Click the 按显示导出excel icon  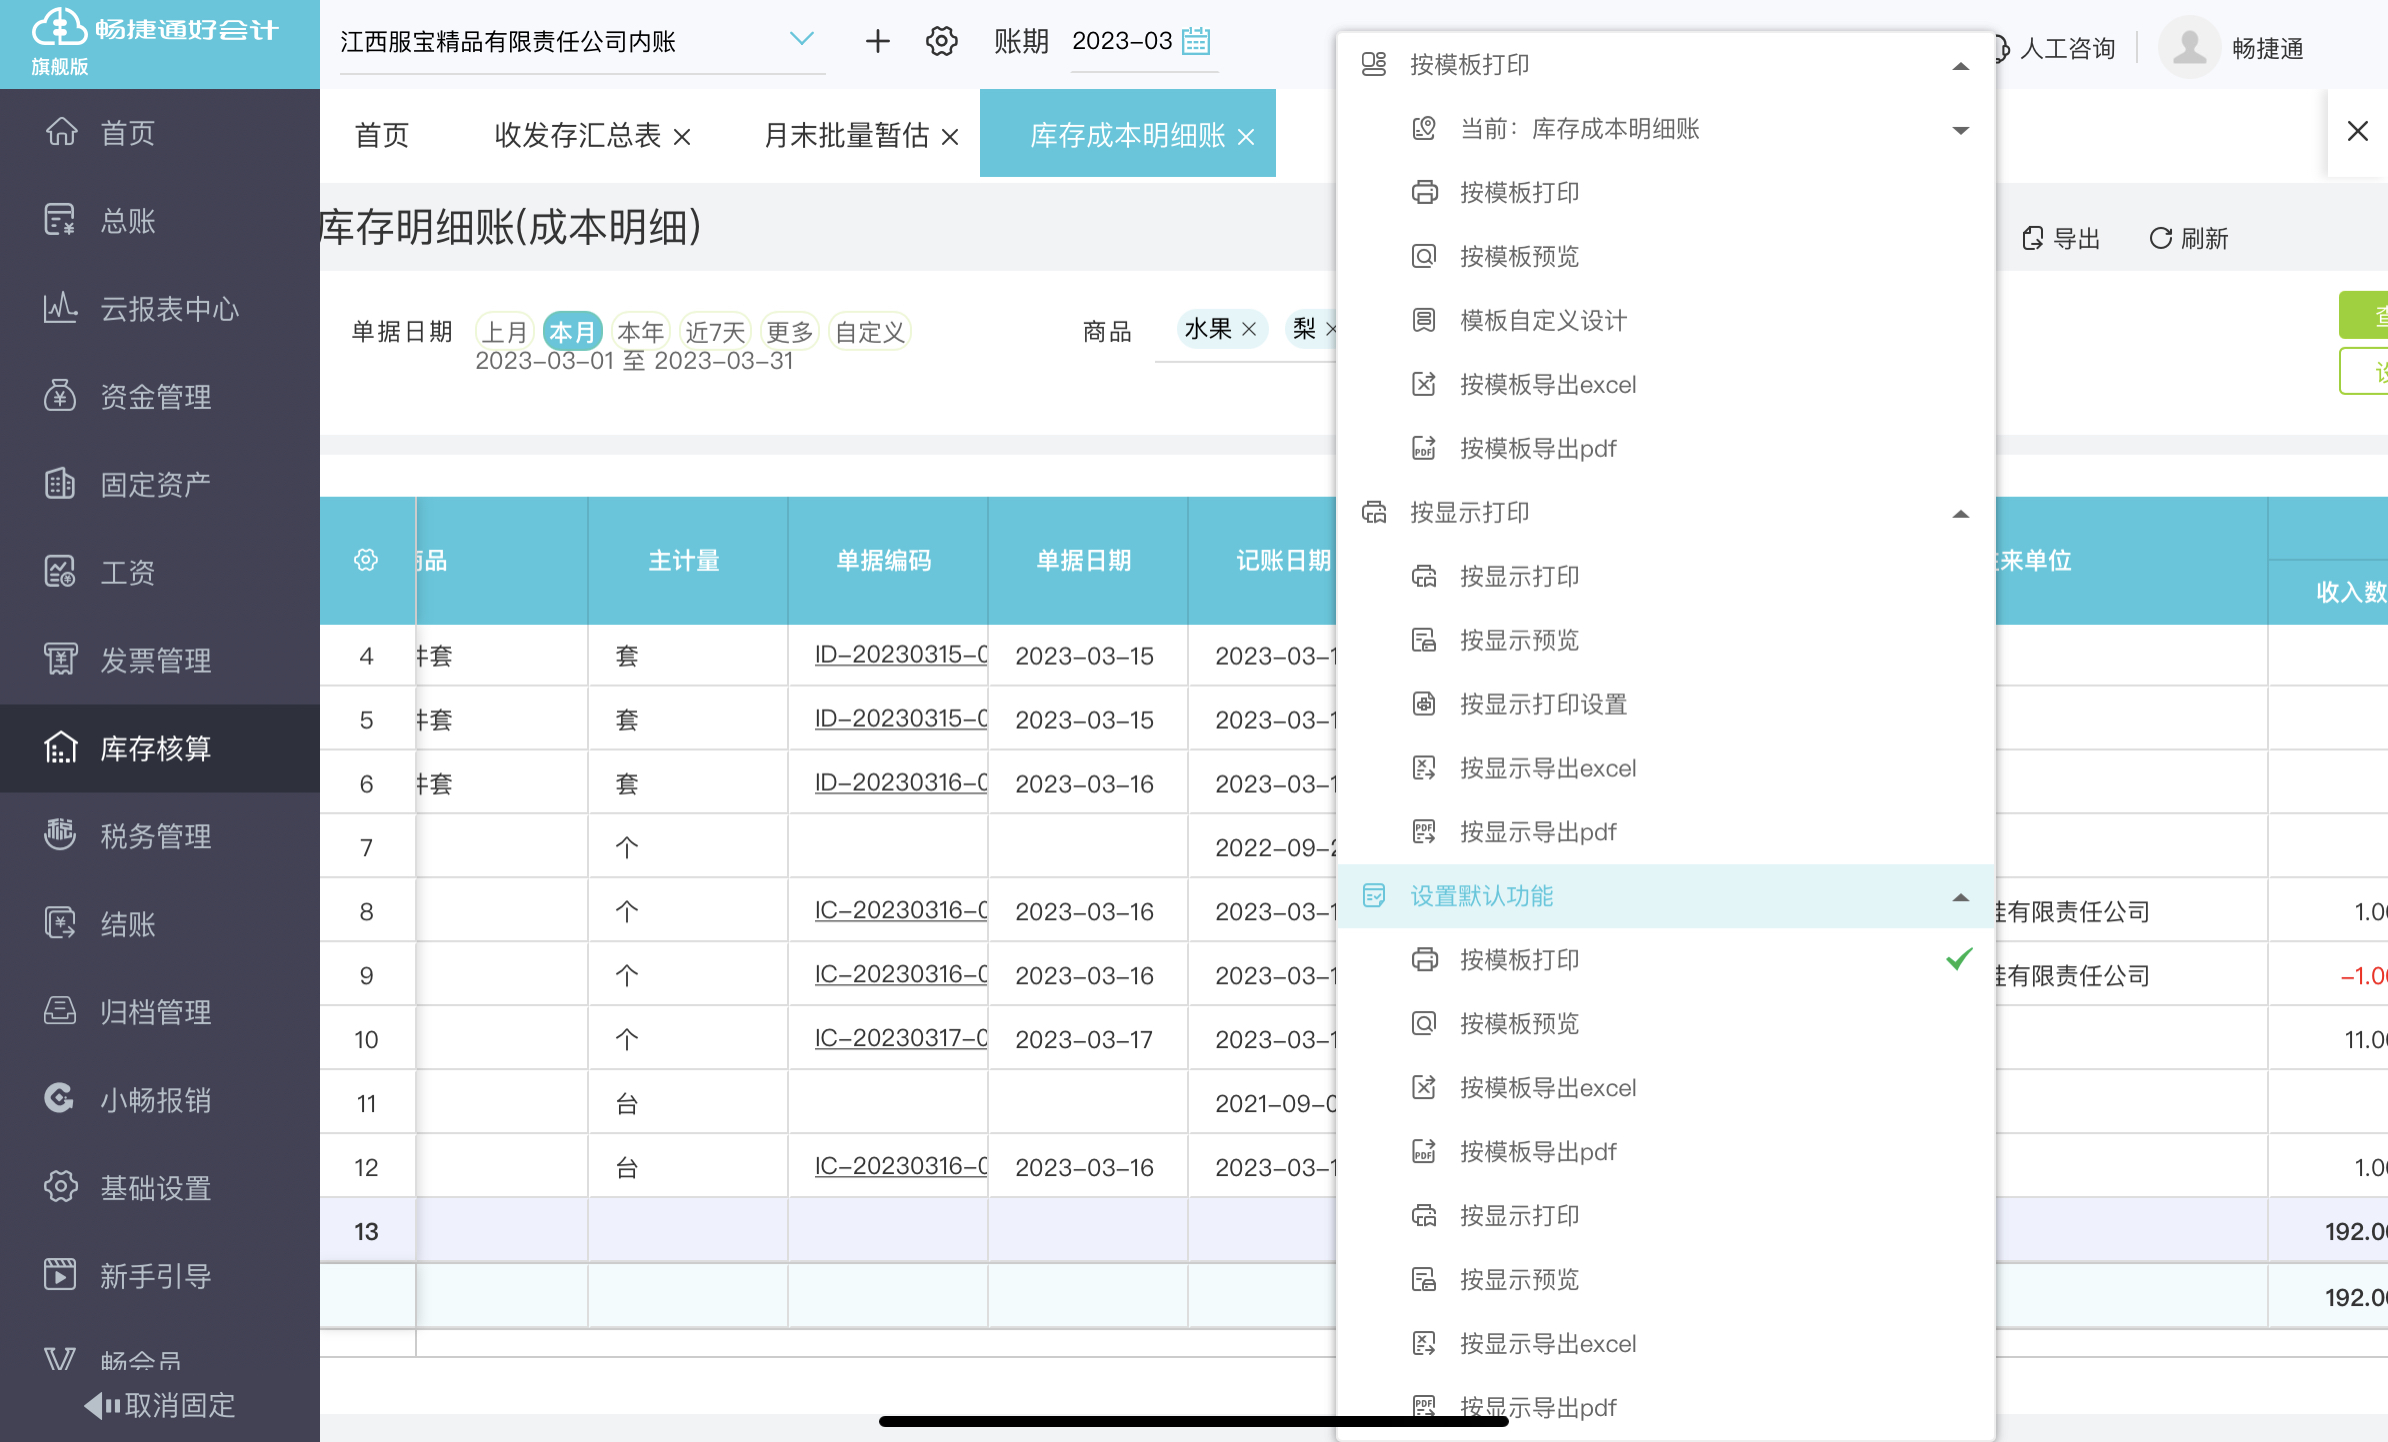[x=1424, y=768]
